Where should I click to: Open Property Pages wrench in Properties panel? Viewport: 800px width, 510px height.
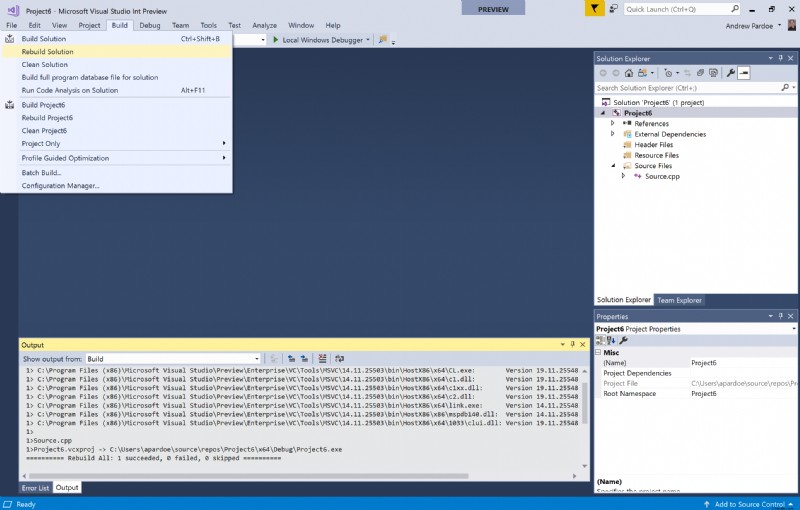[x=624, y=340]
